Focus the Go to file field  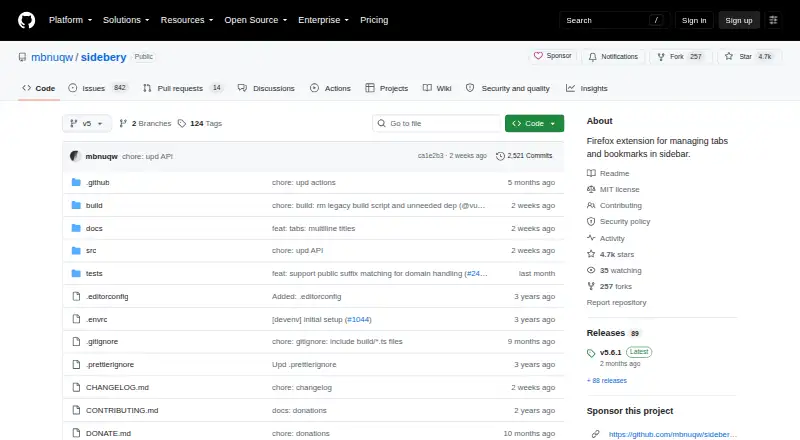437,124
